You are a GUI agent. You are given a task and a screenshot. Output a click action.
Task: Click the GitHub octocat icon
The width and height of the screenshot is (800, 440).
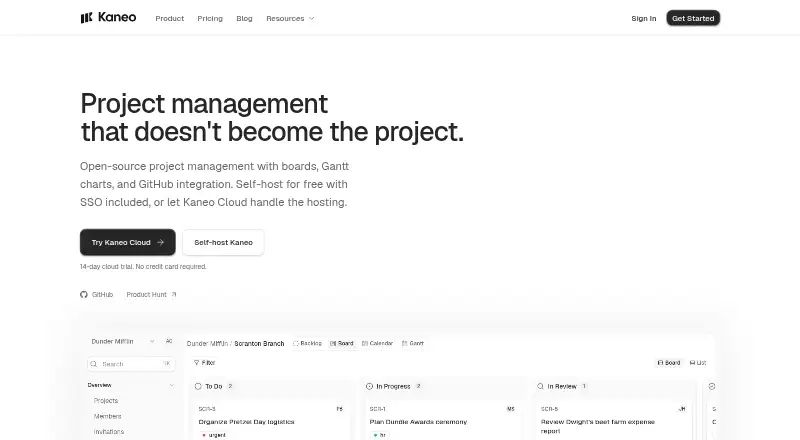pyautogui.click(x=84, y=295)
